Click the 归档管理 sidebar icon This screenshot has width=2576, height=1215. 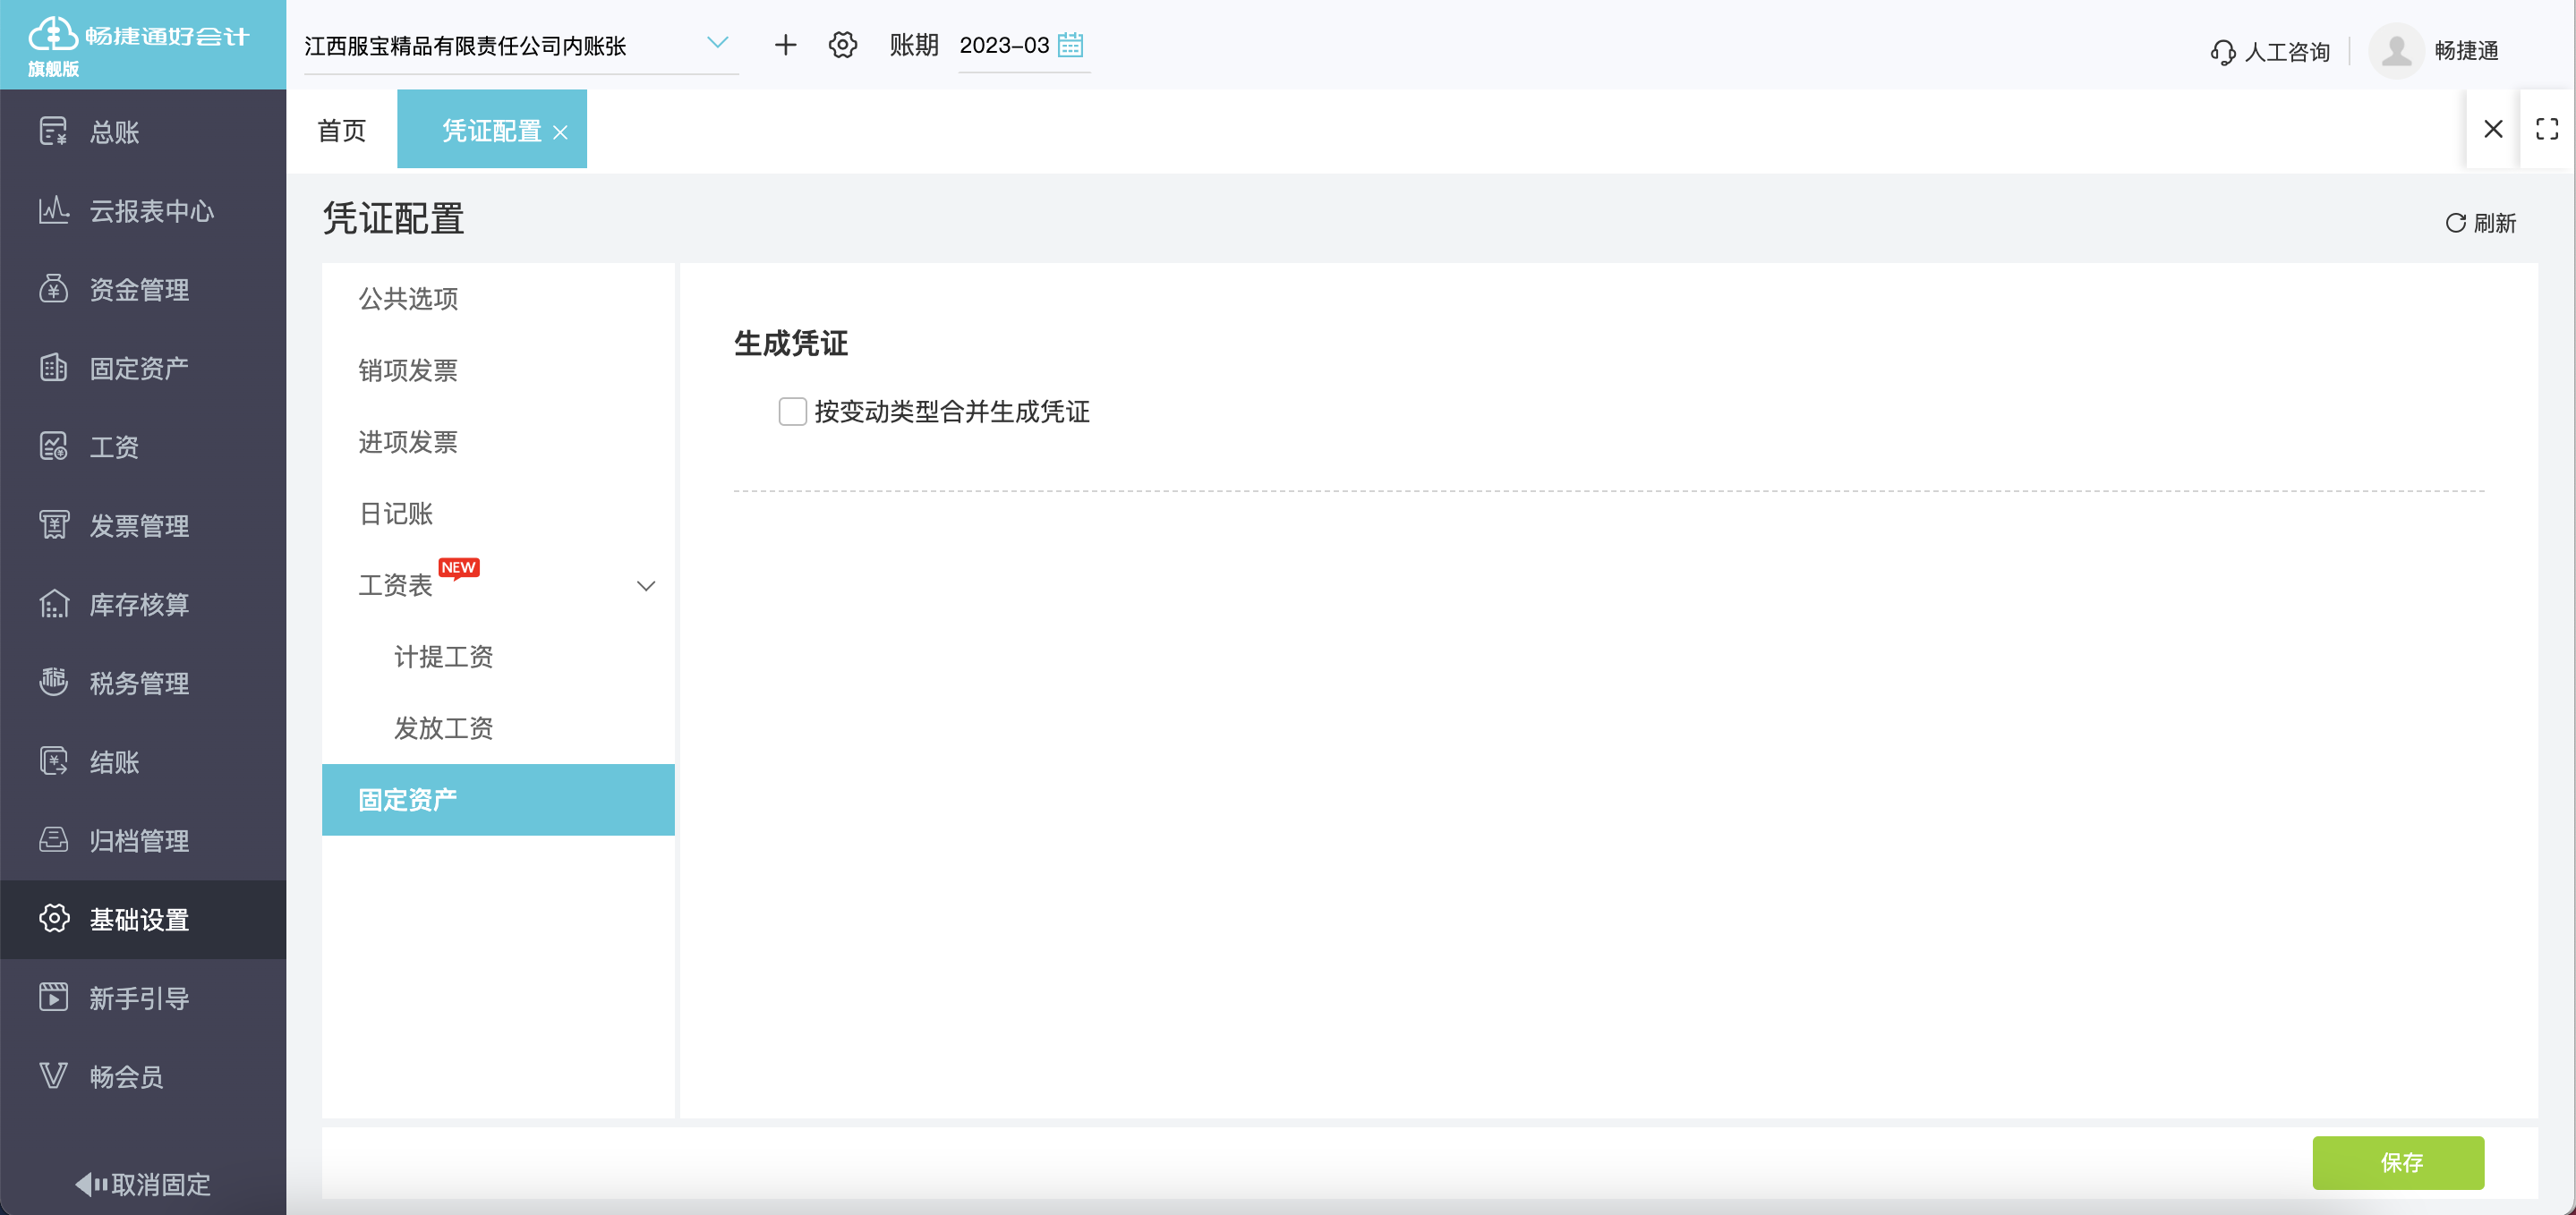pyautogui.click(x=51, y=839)
